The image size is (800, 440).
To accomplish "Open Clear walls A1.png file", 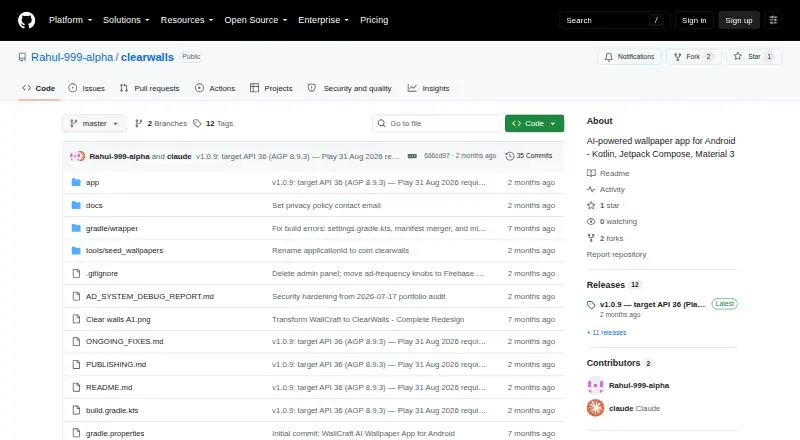I will (118, 319).
